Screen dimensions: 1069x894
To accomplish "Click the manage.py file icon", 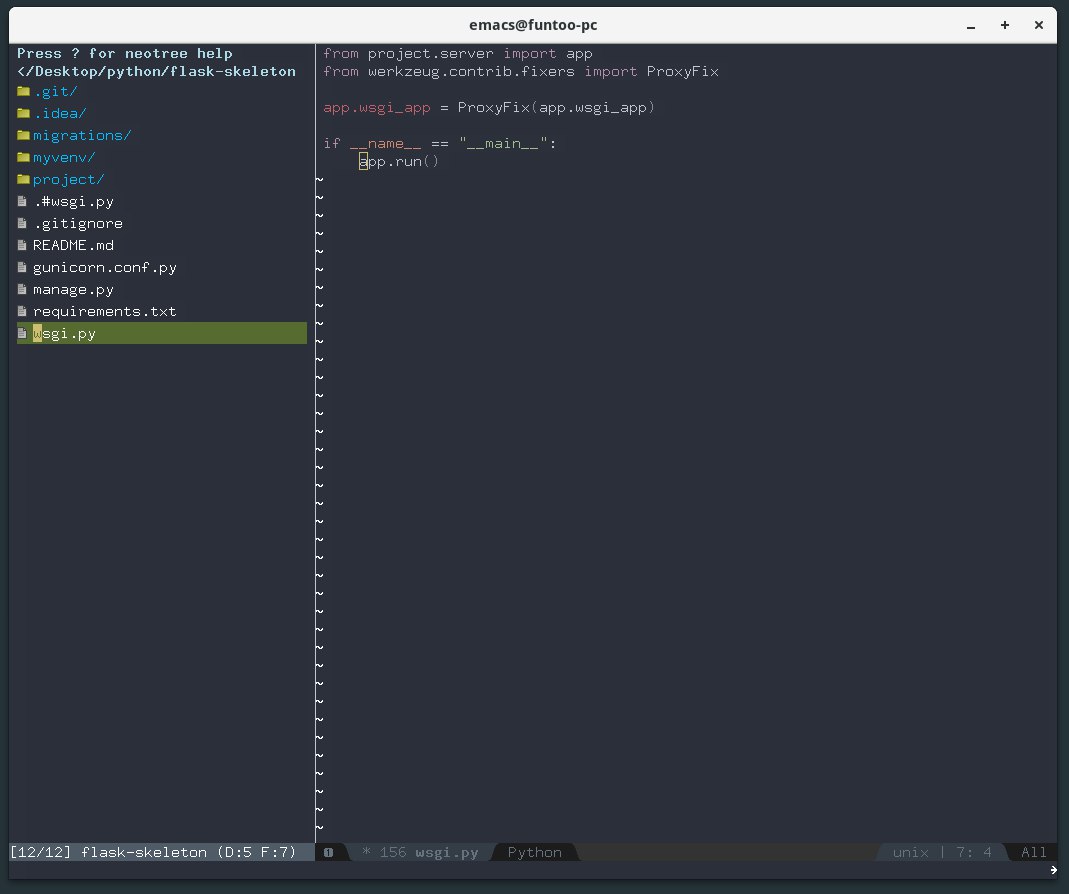I will 22,289.
